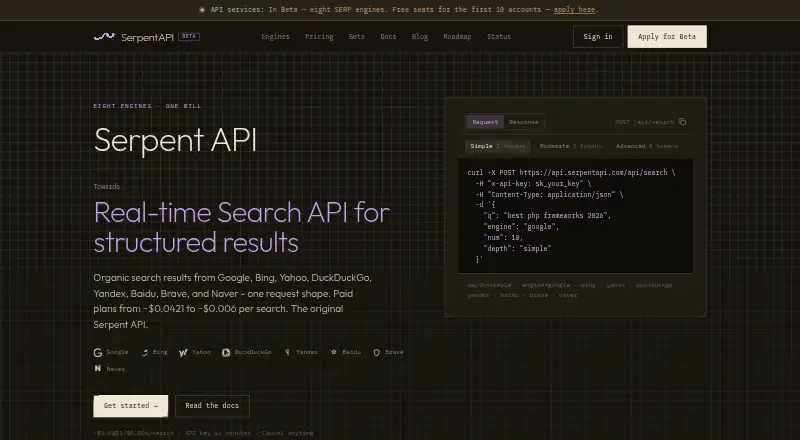The image size is (800, 440).
Task: Click the Get started button
Action: (131, 406)
